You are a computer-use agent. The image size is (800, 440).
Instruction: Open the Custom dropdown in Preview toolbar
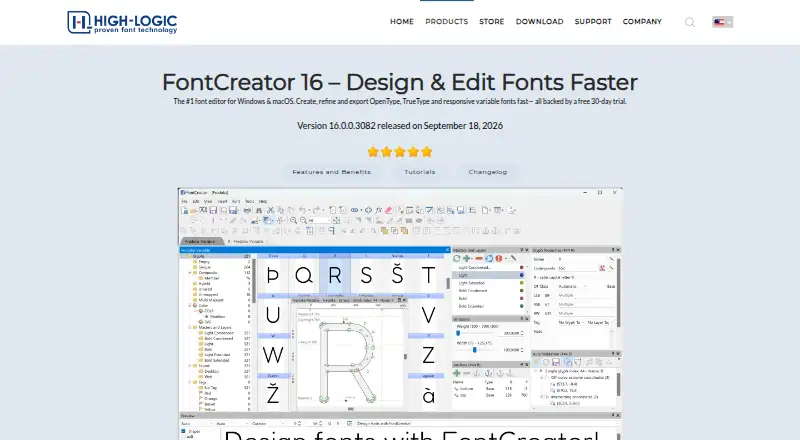pyautogui.click(x=265, y=424)
